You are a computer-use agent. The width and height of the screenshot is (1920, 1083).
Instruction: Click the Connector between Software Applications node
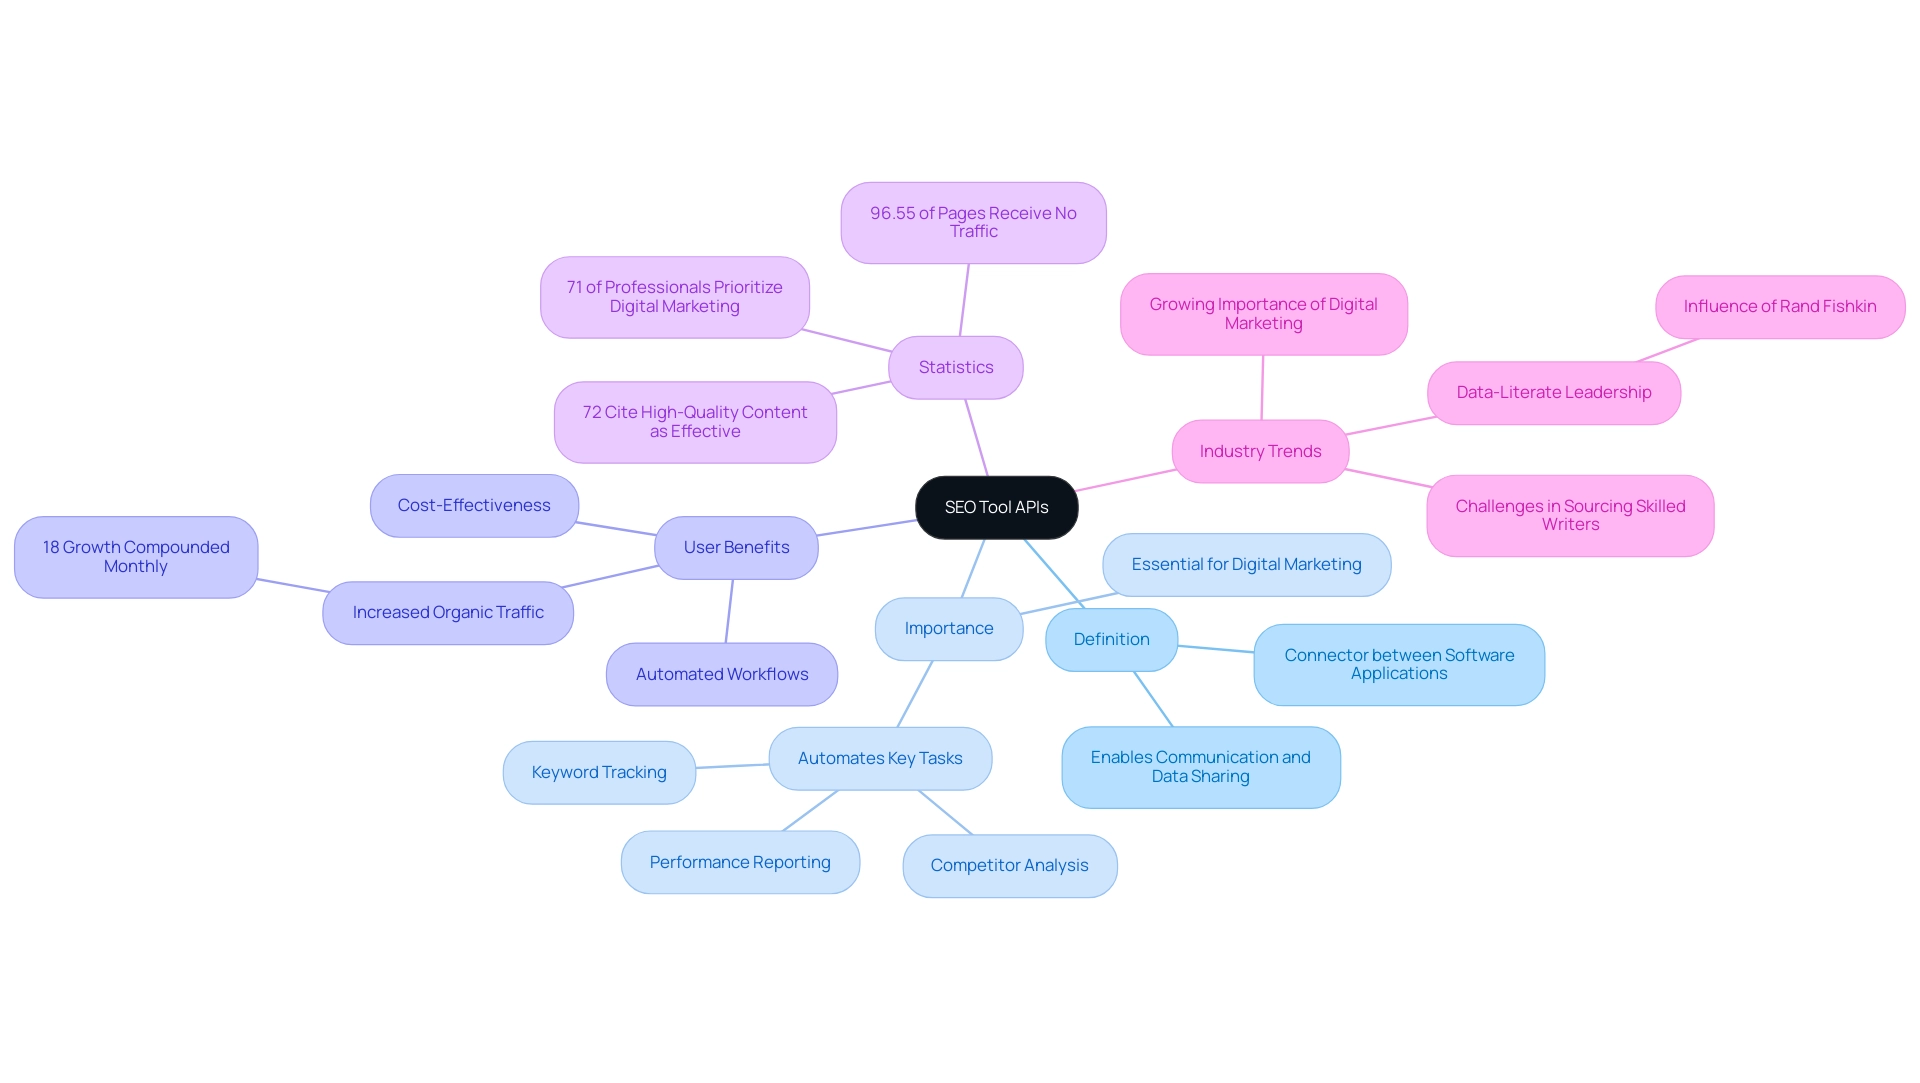pos(1400,664)
